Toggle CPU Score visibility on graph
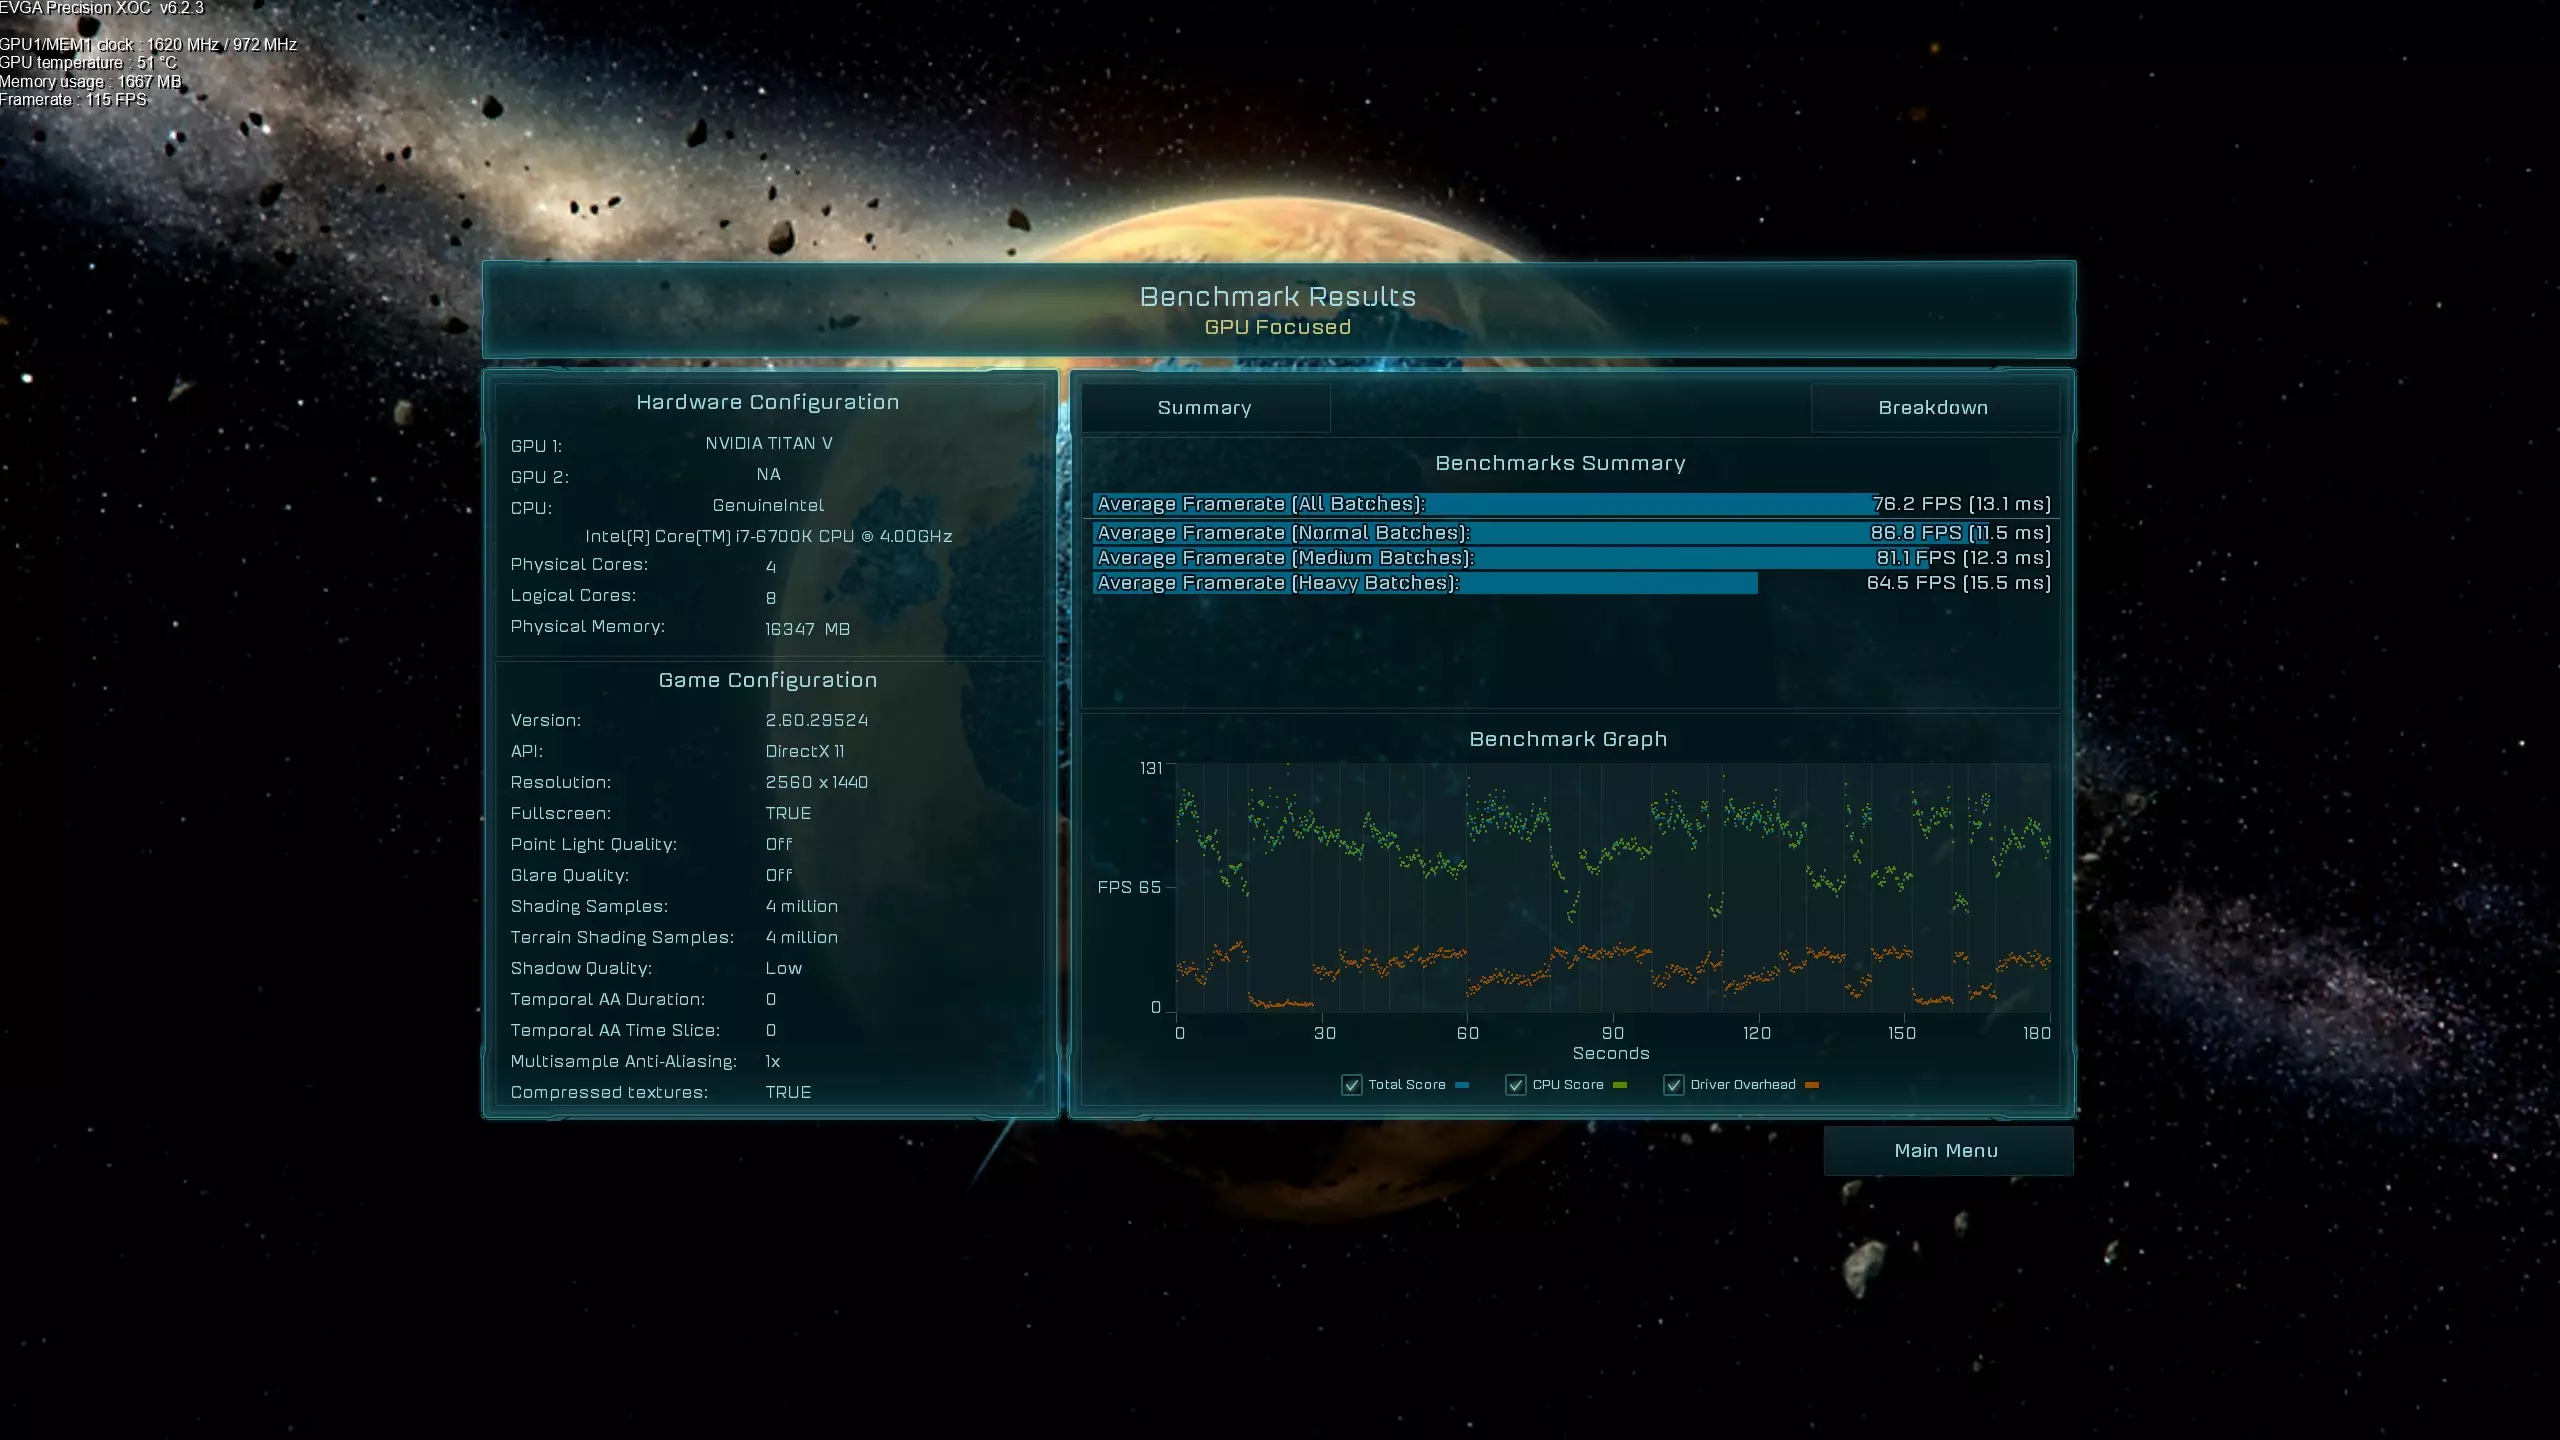Image resolution: width=2560 pixels, height=1440 pixels. [1514, 1083]
